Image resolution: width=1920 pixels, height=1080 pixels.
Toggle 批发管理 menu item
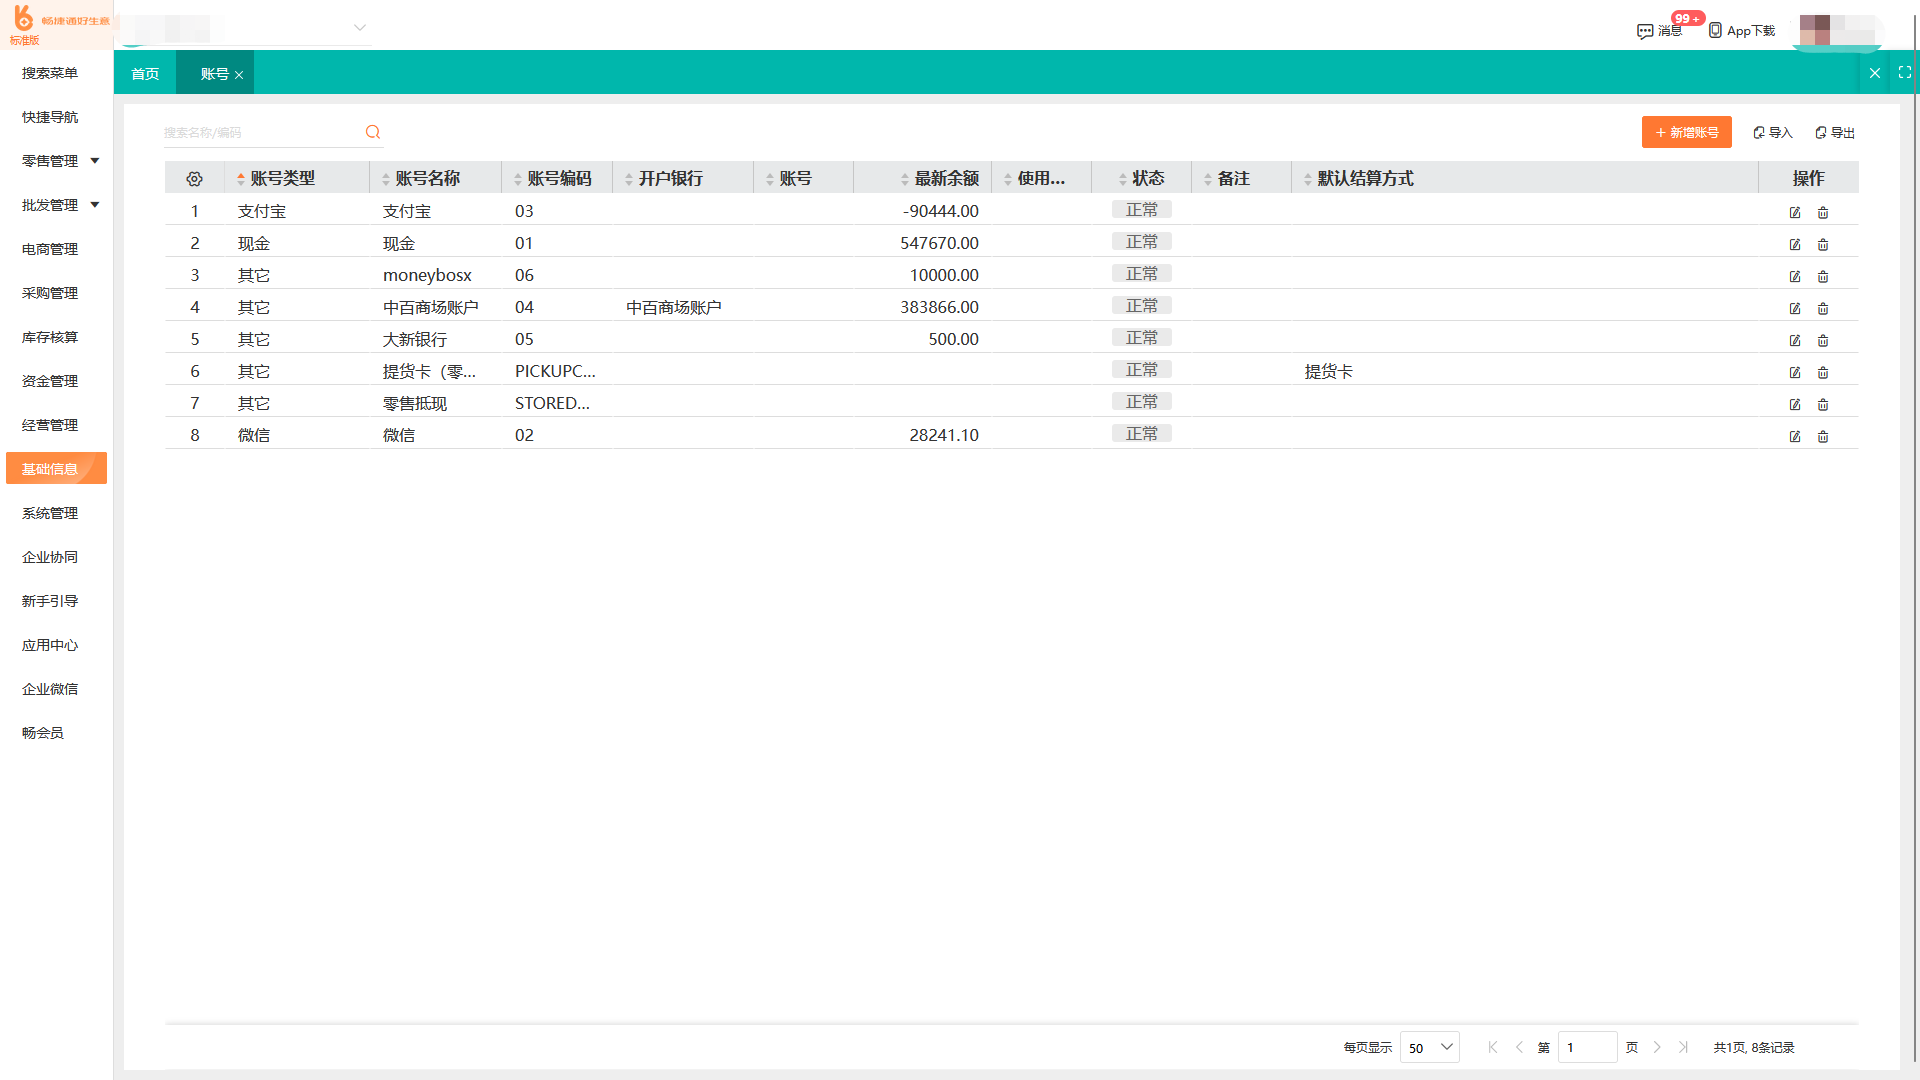pos(59,204)
